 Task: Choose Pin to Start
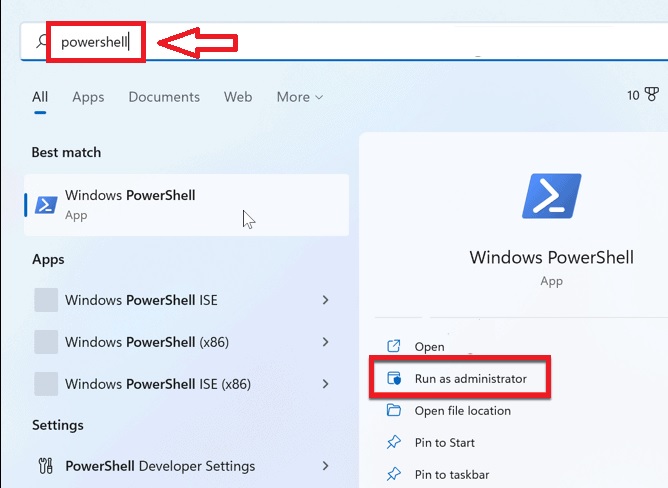coord(445,442)
